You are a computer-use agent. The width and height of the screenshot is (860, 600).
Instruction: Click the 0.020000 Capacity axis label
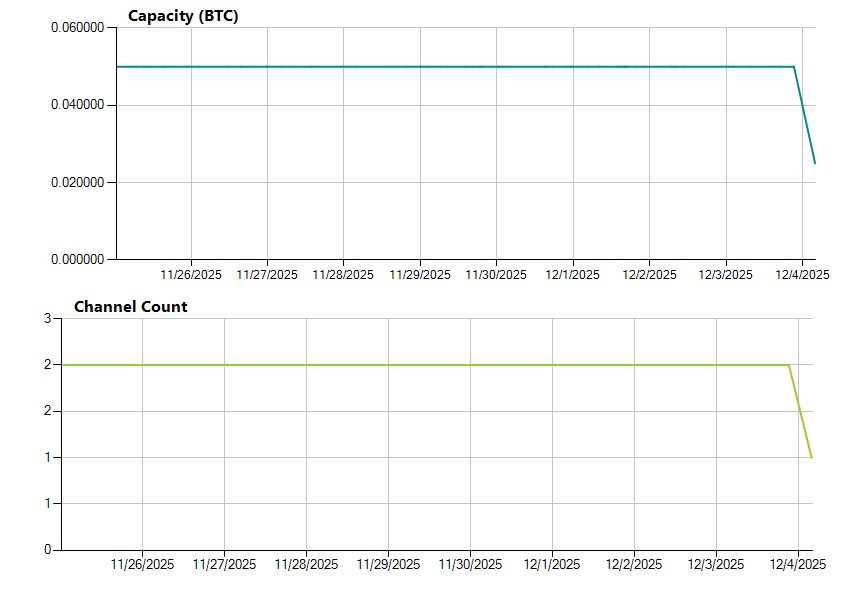pos(77,182)
